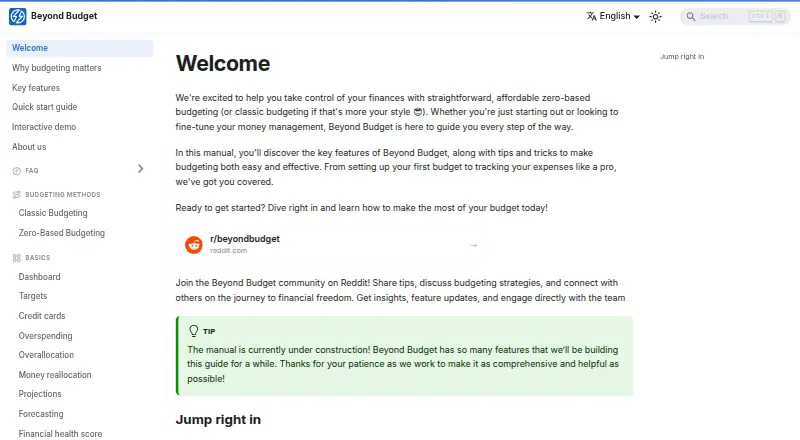Click the FAQ question mark icon
This screenshot has height=440, width=800.
click(17, 171)
